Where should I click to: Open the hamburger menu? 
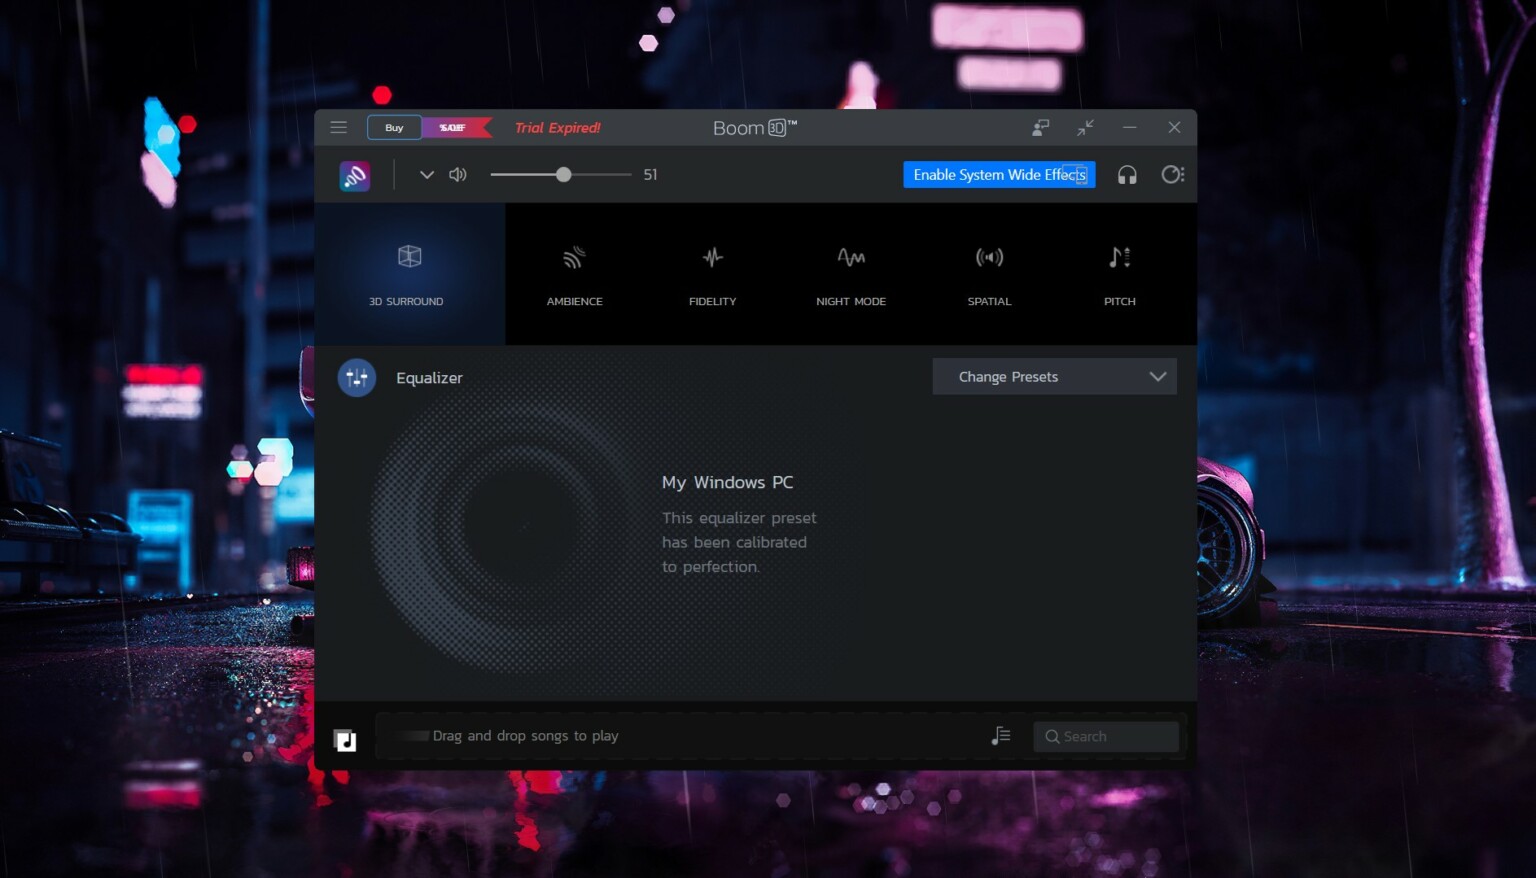[x=339, y=127]
